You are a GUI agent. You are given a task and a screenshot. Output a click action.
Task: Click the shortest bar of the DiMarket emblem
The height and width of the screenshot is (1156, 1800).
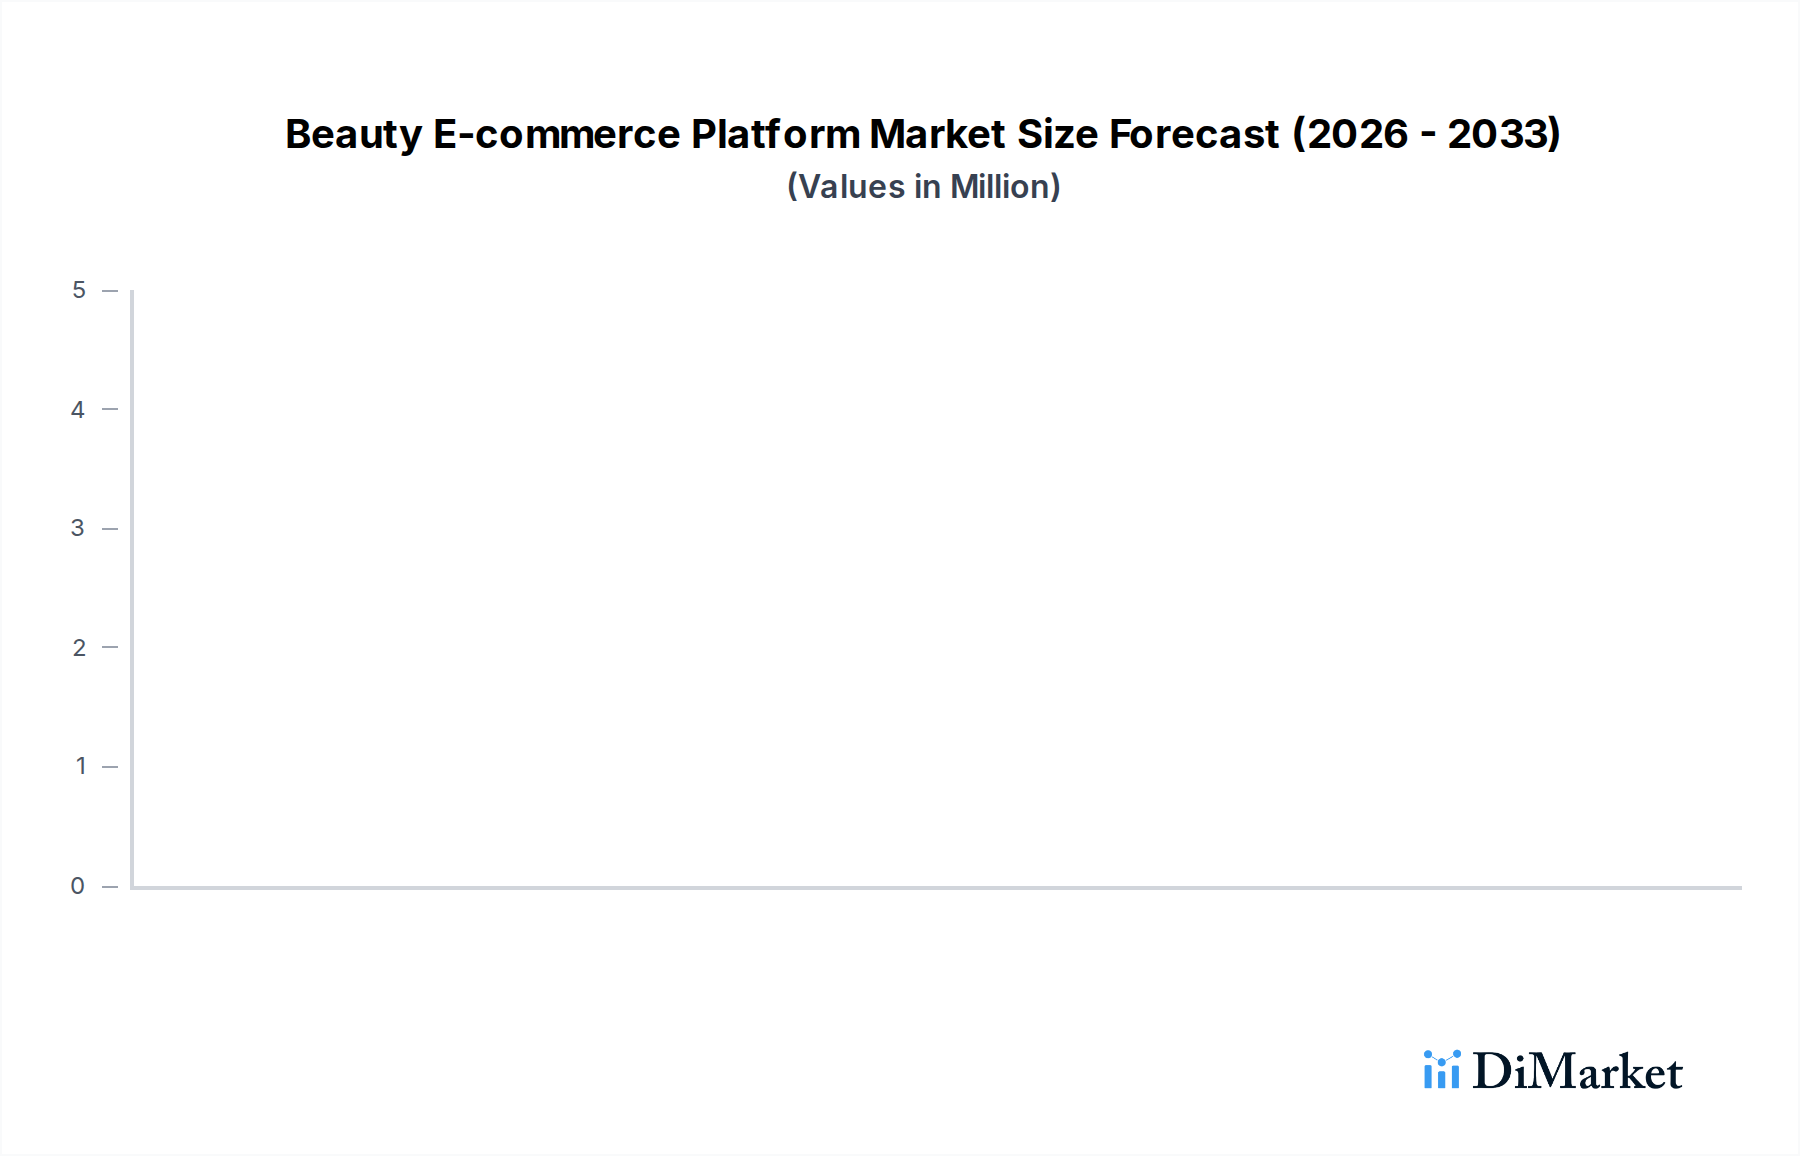pyautogui.click(x=1442, y=1080)
